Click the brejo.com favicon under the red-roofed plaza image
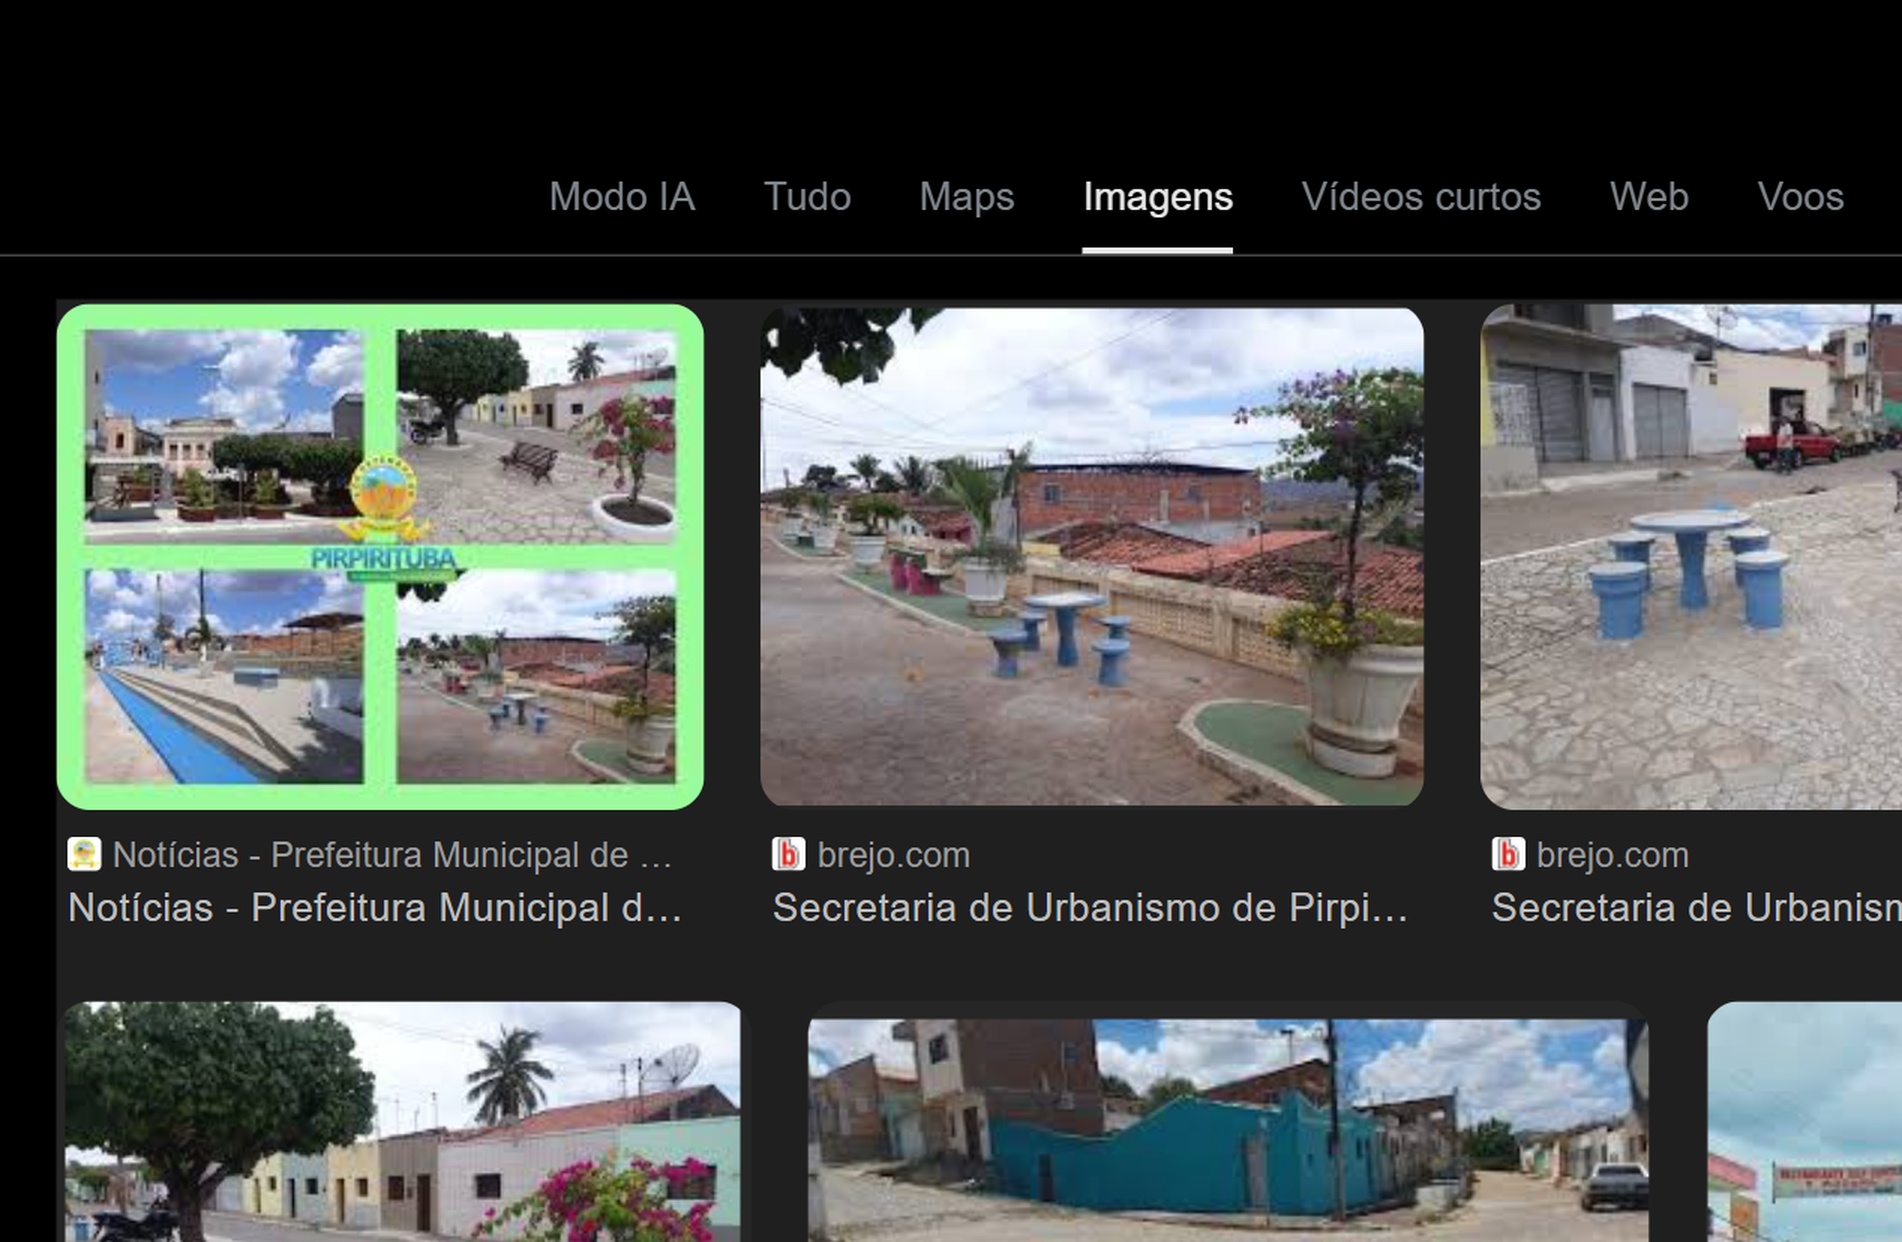Image resolution: width=1902 pixels, height=1242 pixels. [788, 855]
